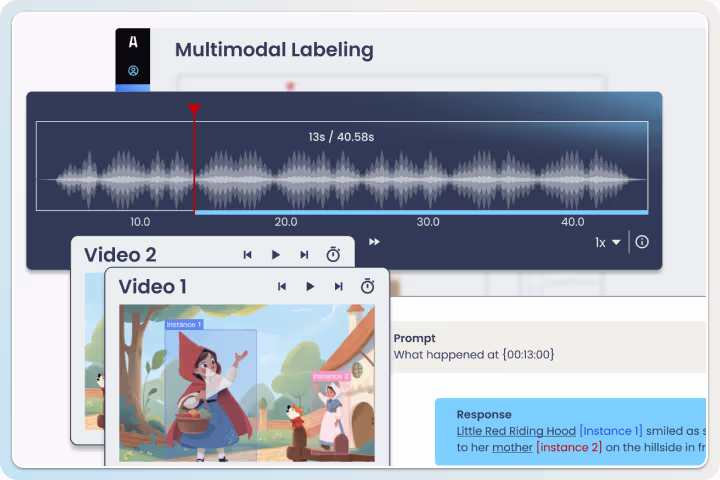Fast-forward the audio track
The width and height of the screenshot is (720, 480).
coord(375,242)
